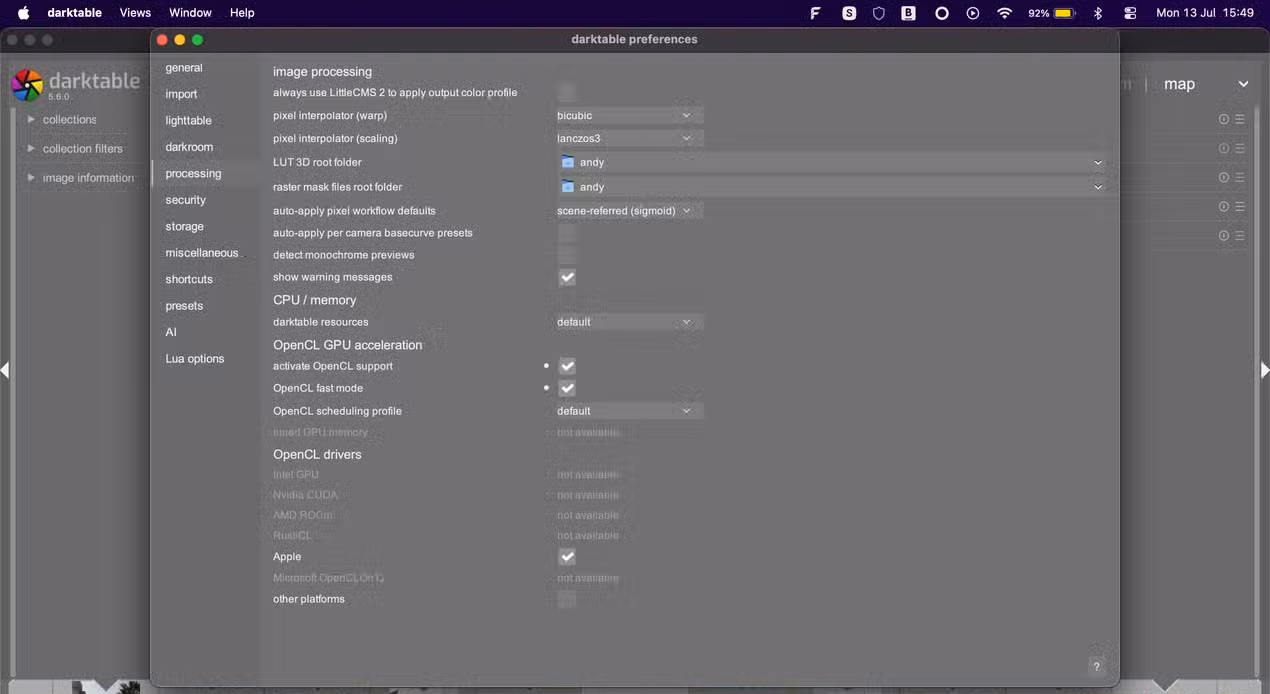
Task: Expand the collections module
Action: point(31,119)
